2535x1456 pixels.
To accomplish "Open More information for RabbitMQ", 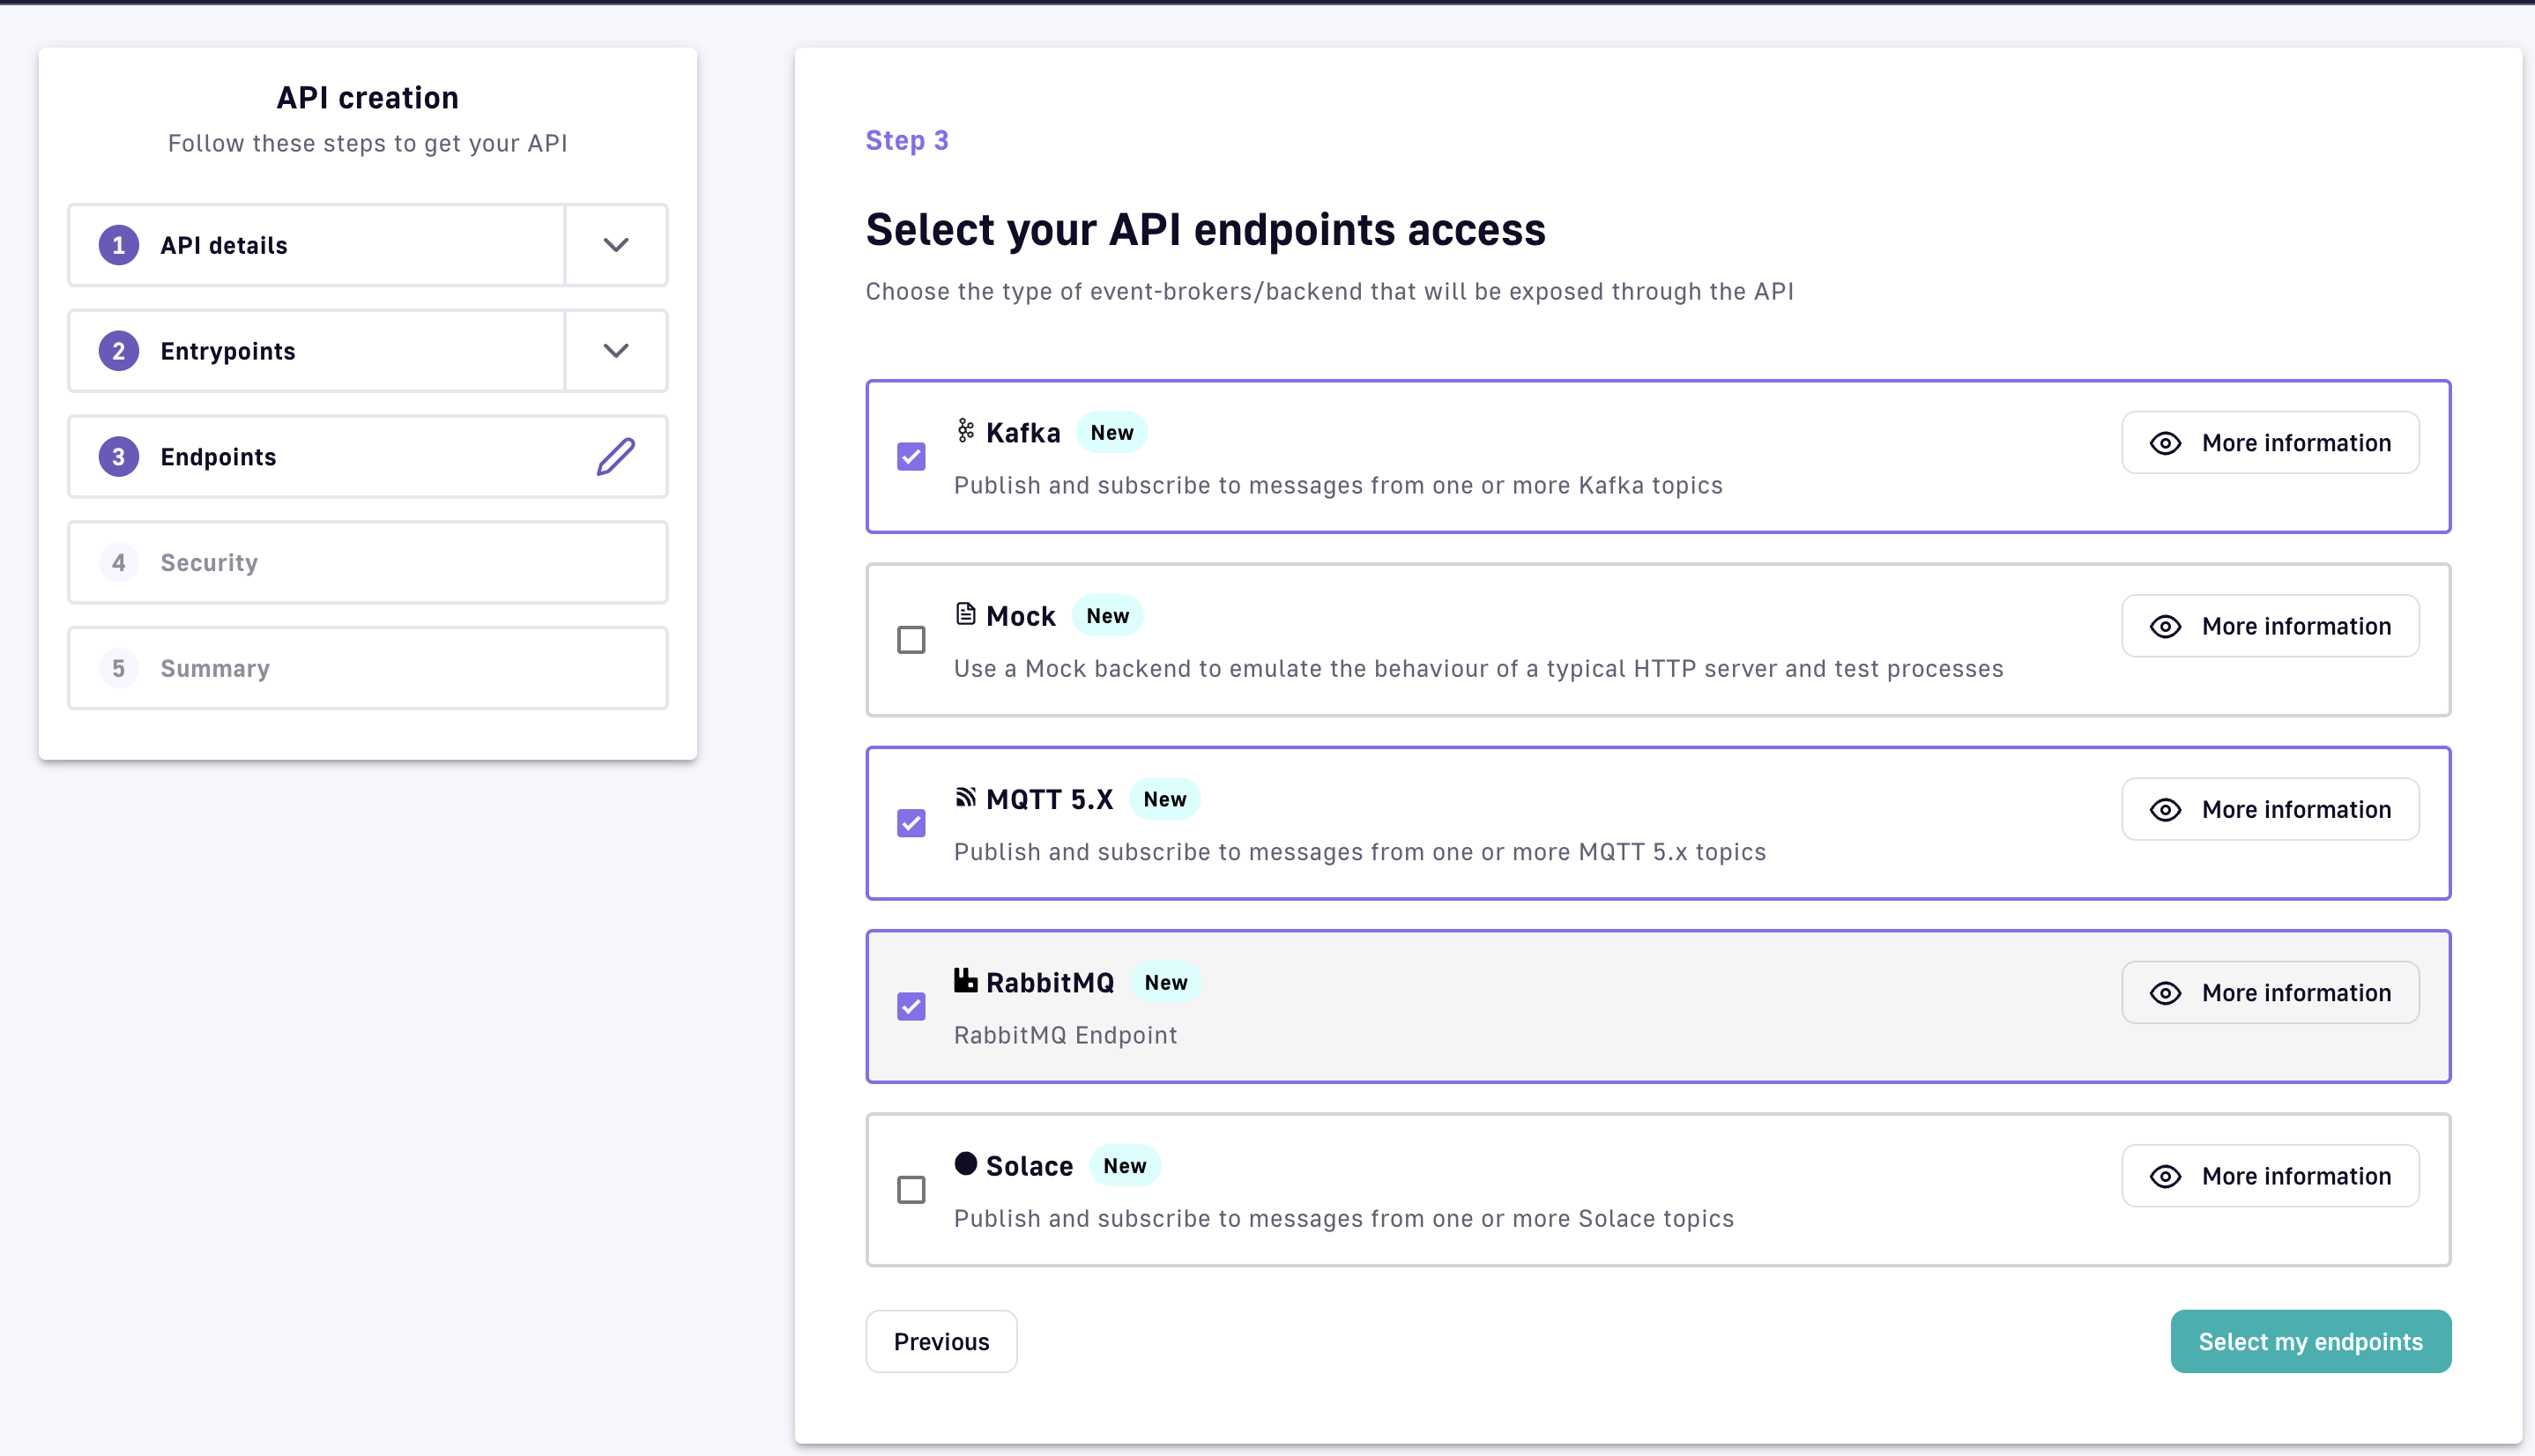I will [x=2270, y=992].
